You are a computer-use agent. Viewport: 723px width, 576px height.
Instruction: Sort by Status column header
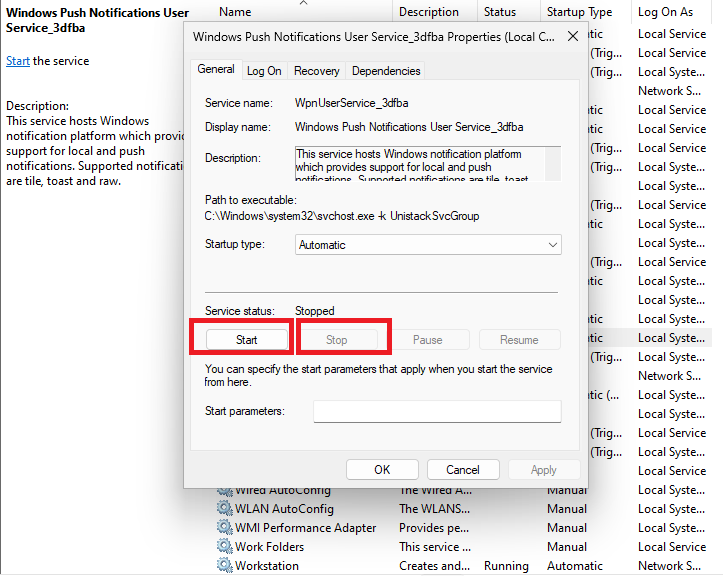(500, 12)
